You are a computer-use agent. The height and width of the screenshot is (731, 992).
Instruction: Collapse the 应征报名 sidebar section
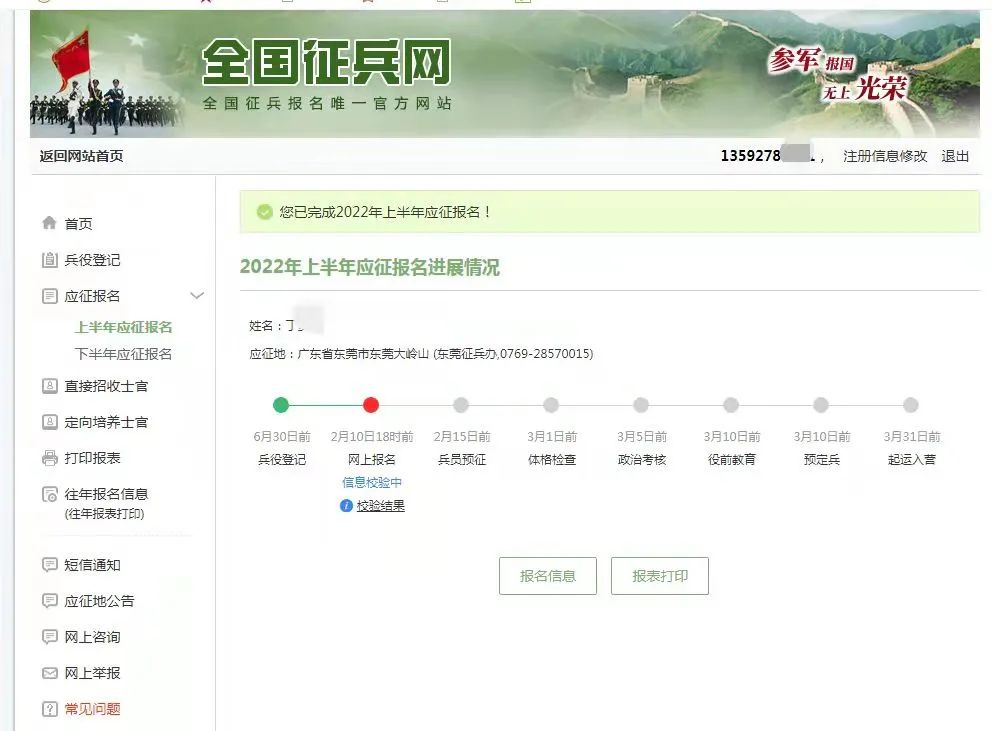(x=197, y=296)
